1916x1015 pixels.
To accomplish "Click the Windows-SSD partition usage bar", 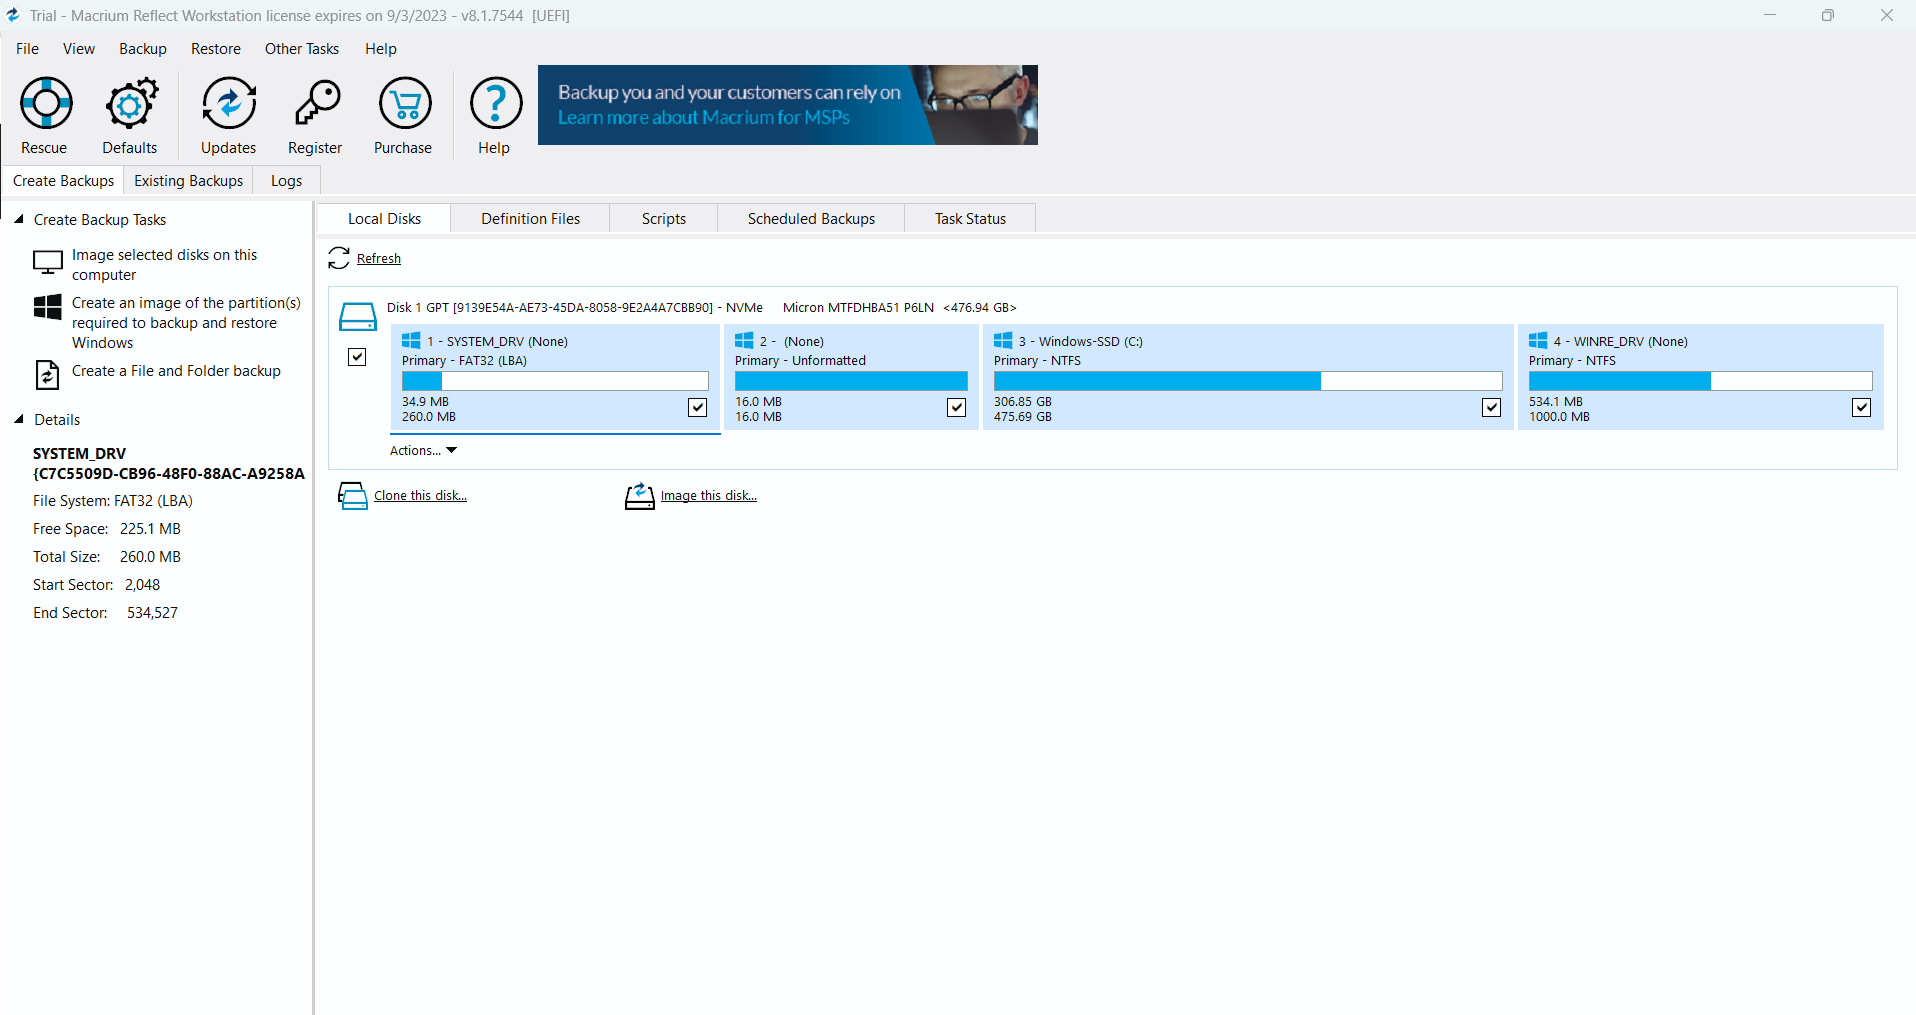I will pyautogui.click(x=1247, y=381).
